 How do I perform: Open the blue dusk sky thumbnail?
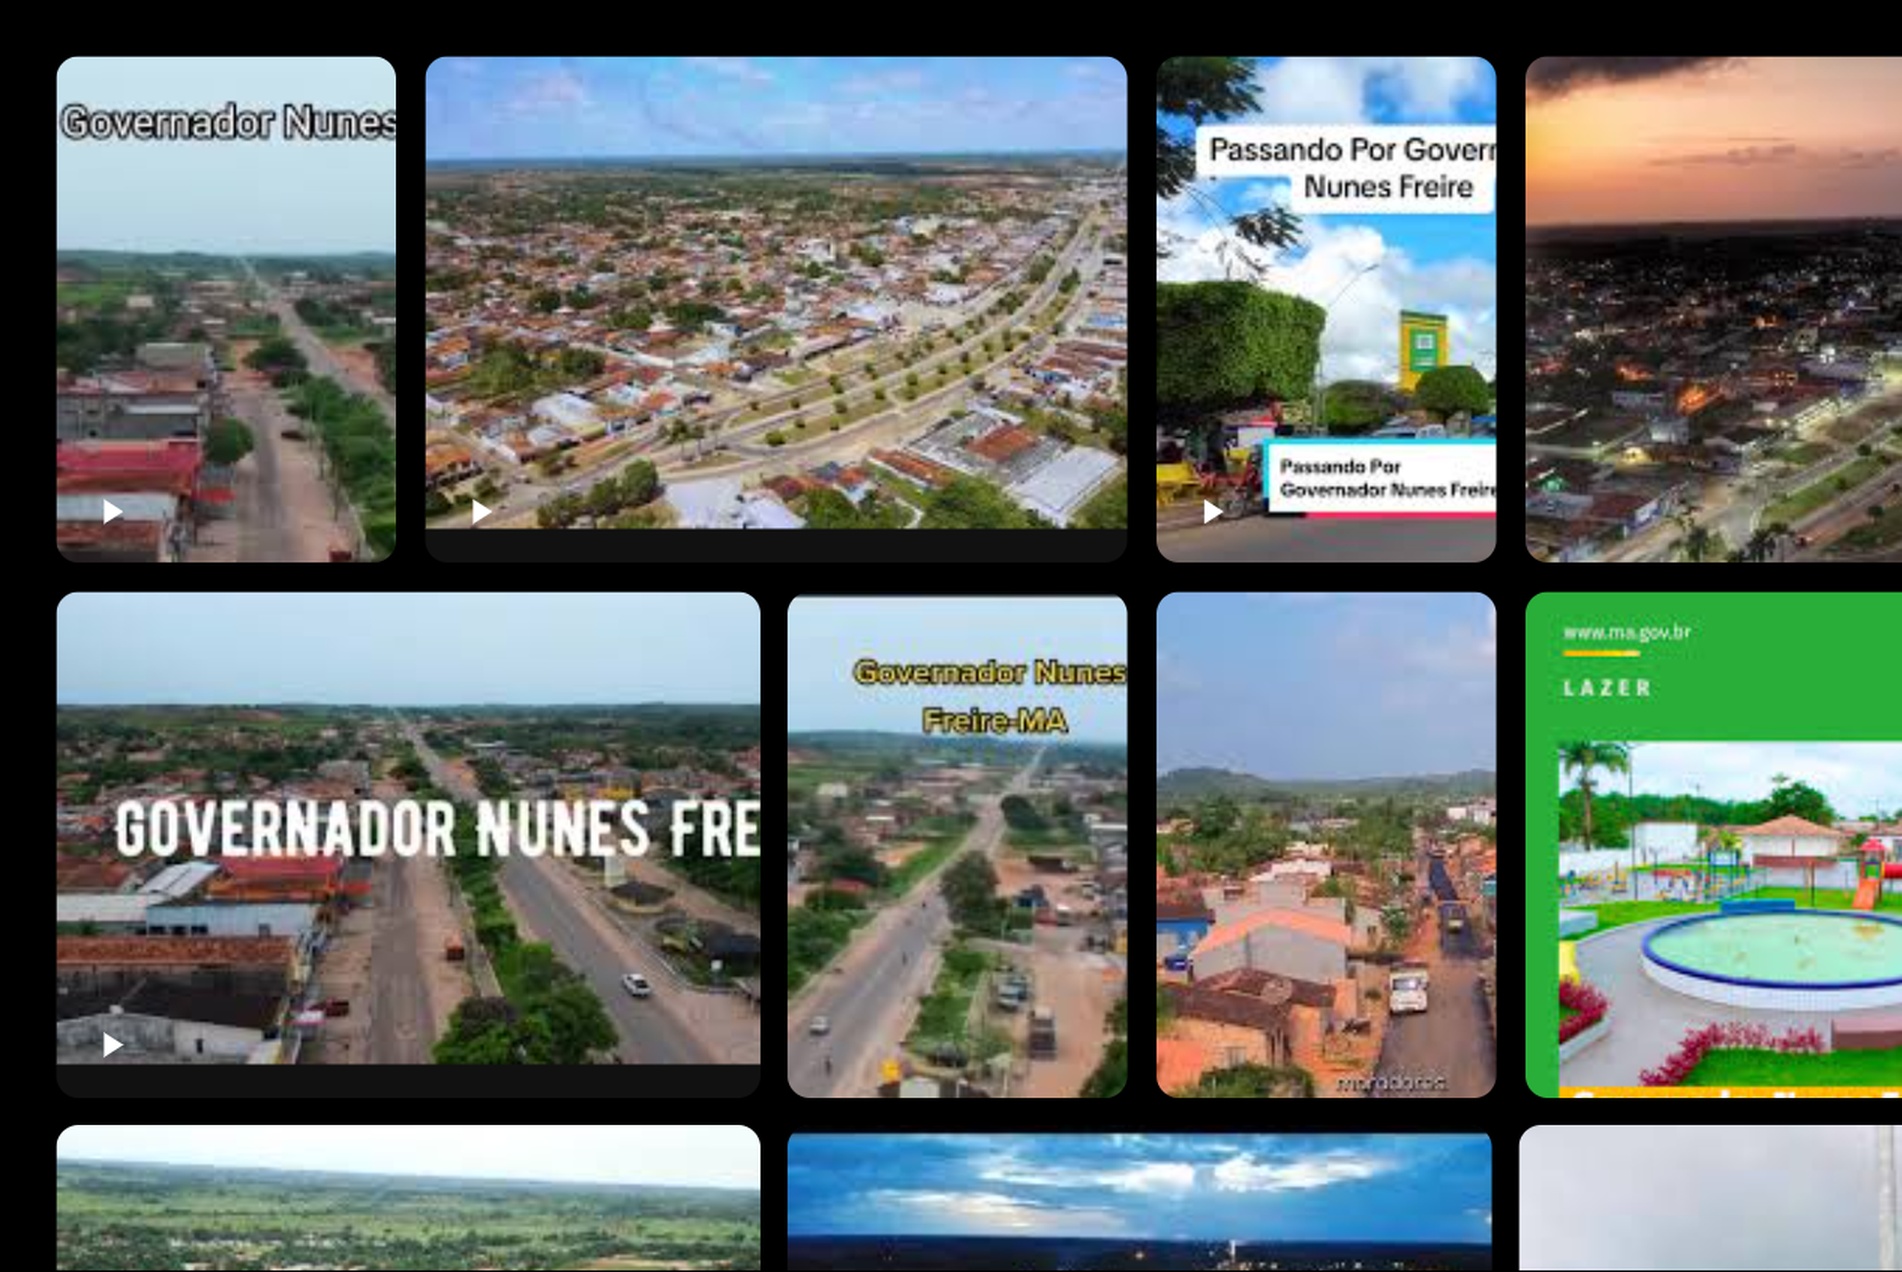pyautogui.click(x=1139, y=1200)
